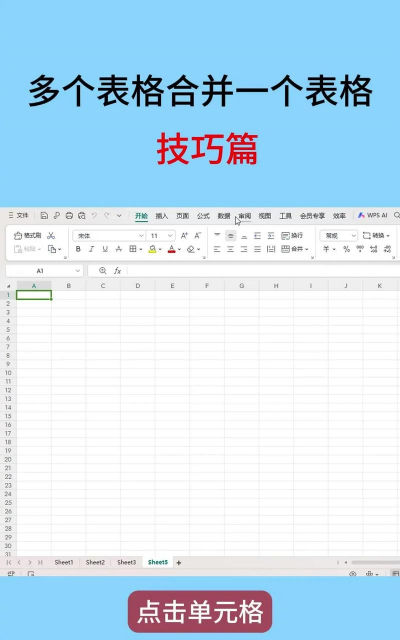
Task: Click the Print Preview icon
Action: point(82,215)
